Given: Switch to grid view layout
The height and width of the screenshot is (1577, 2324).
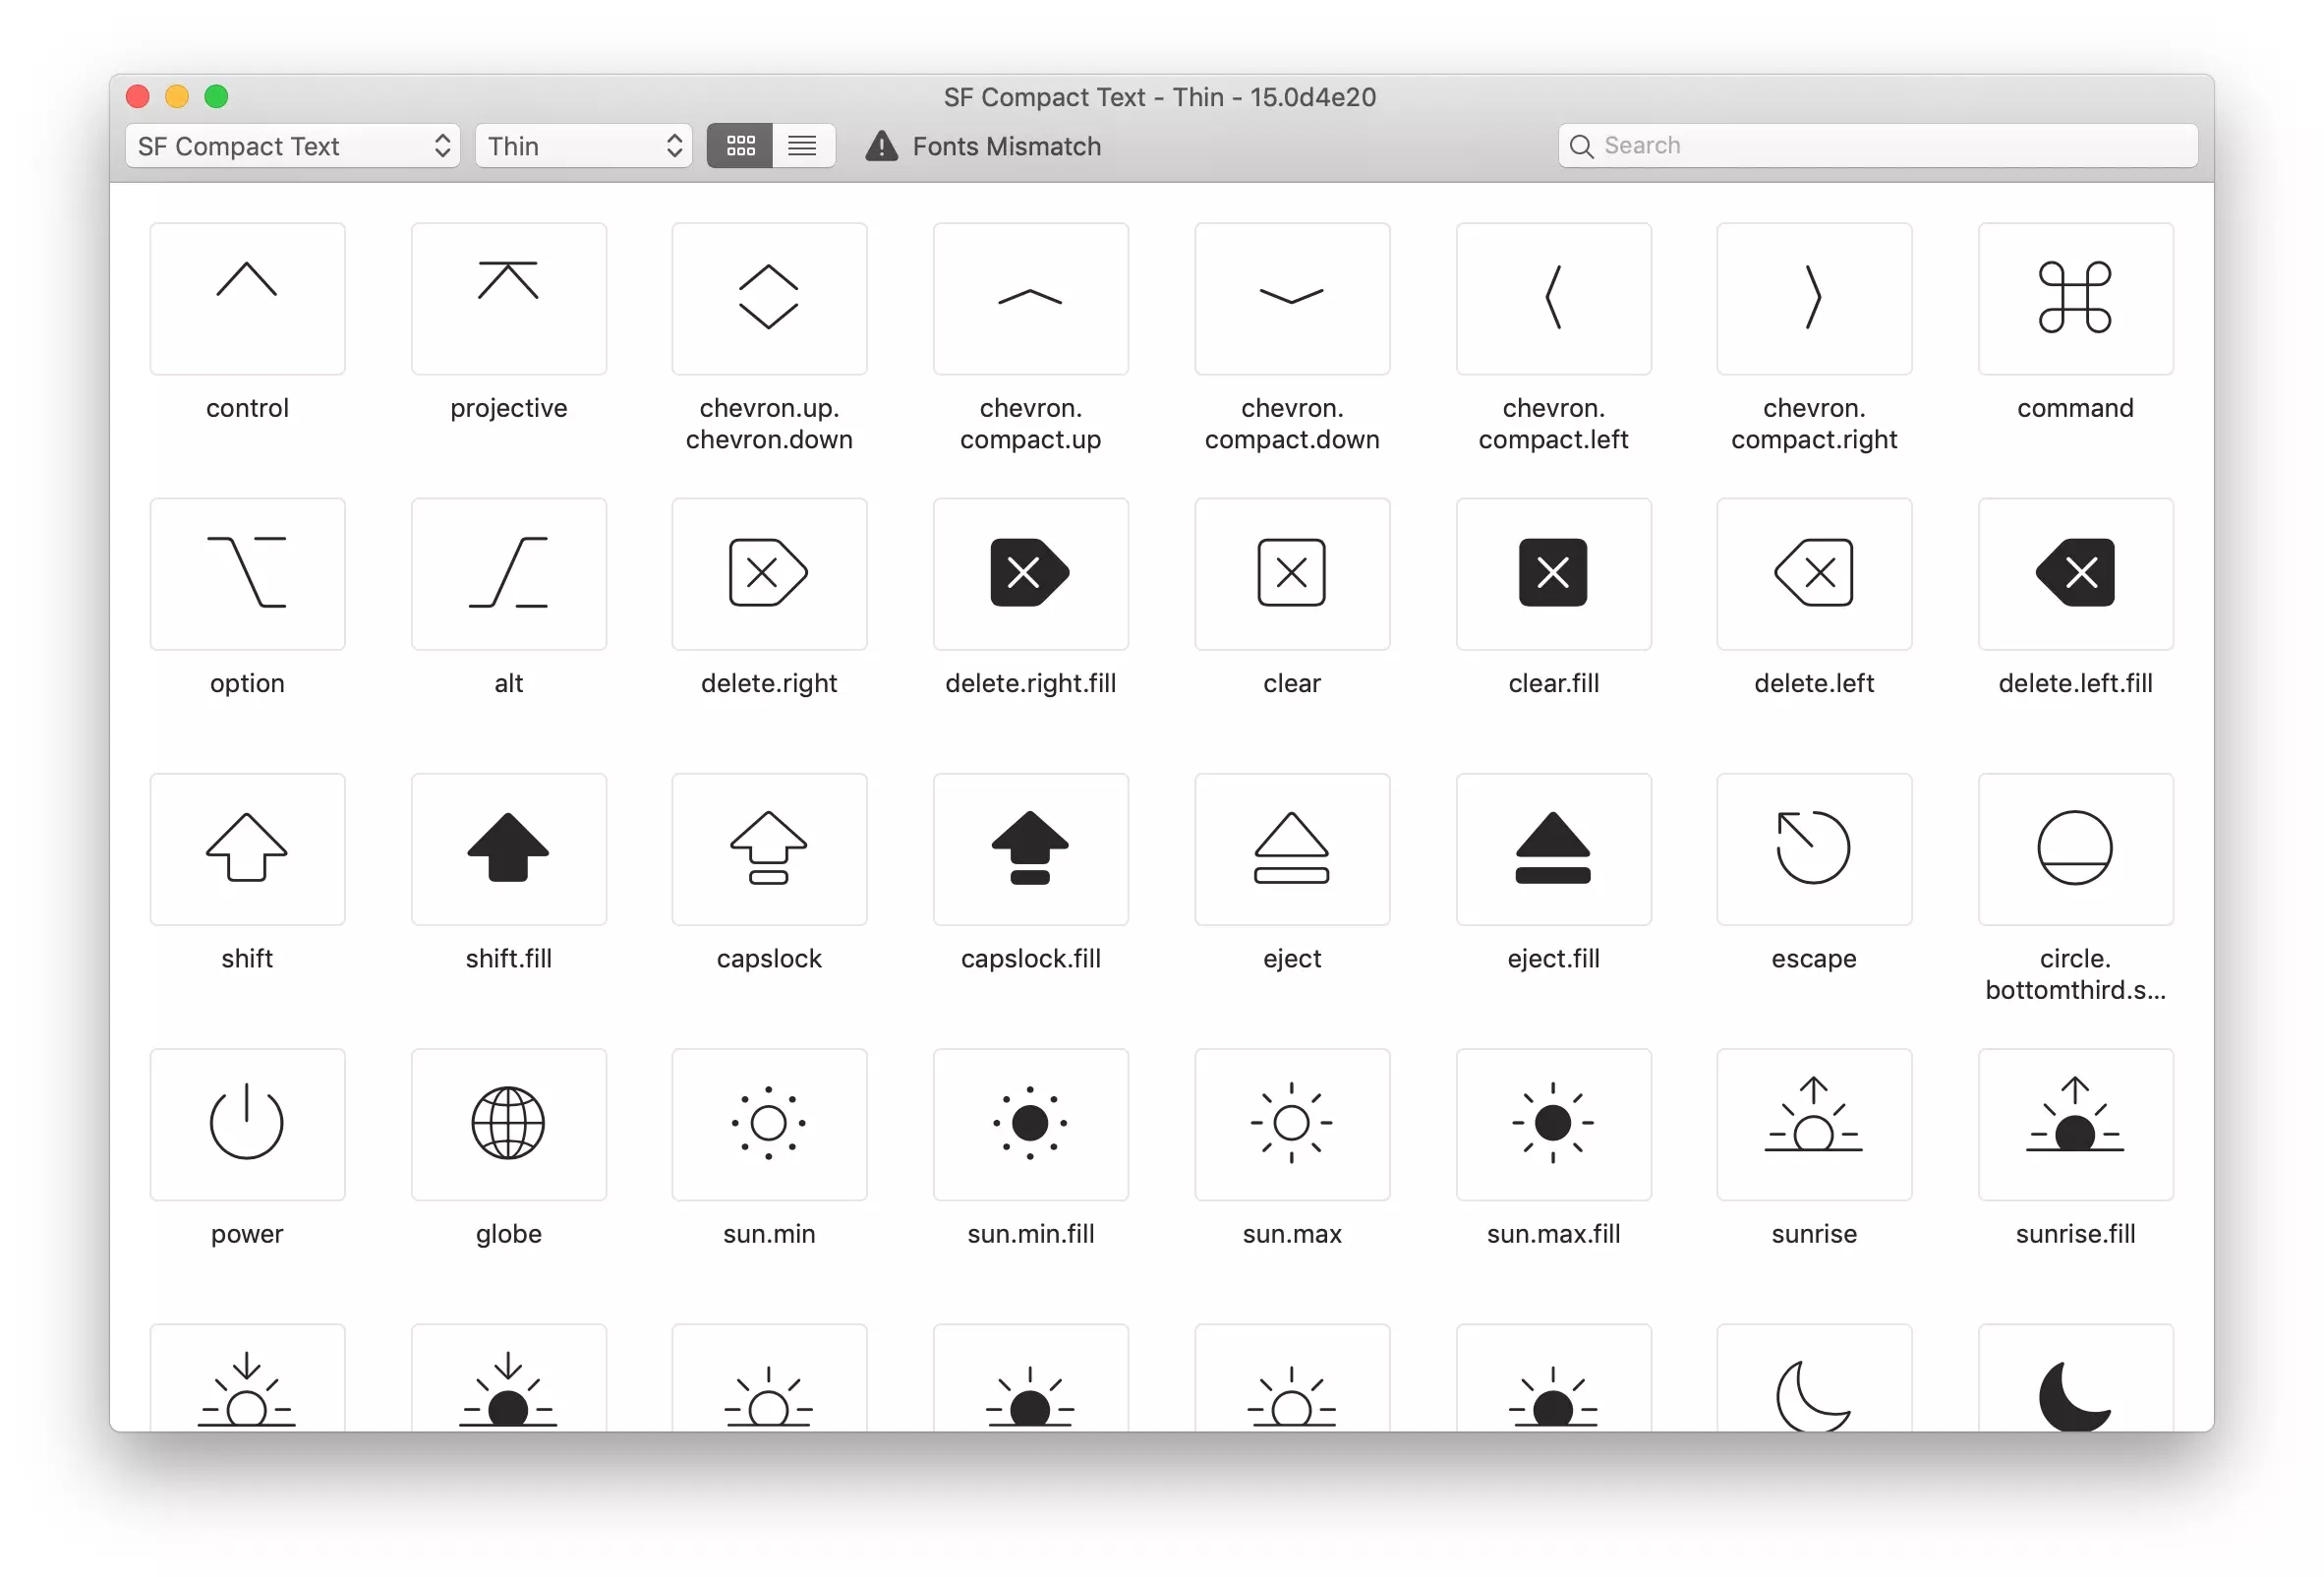Looking at the screenshot, I should click(739, 146).
